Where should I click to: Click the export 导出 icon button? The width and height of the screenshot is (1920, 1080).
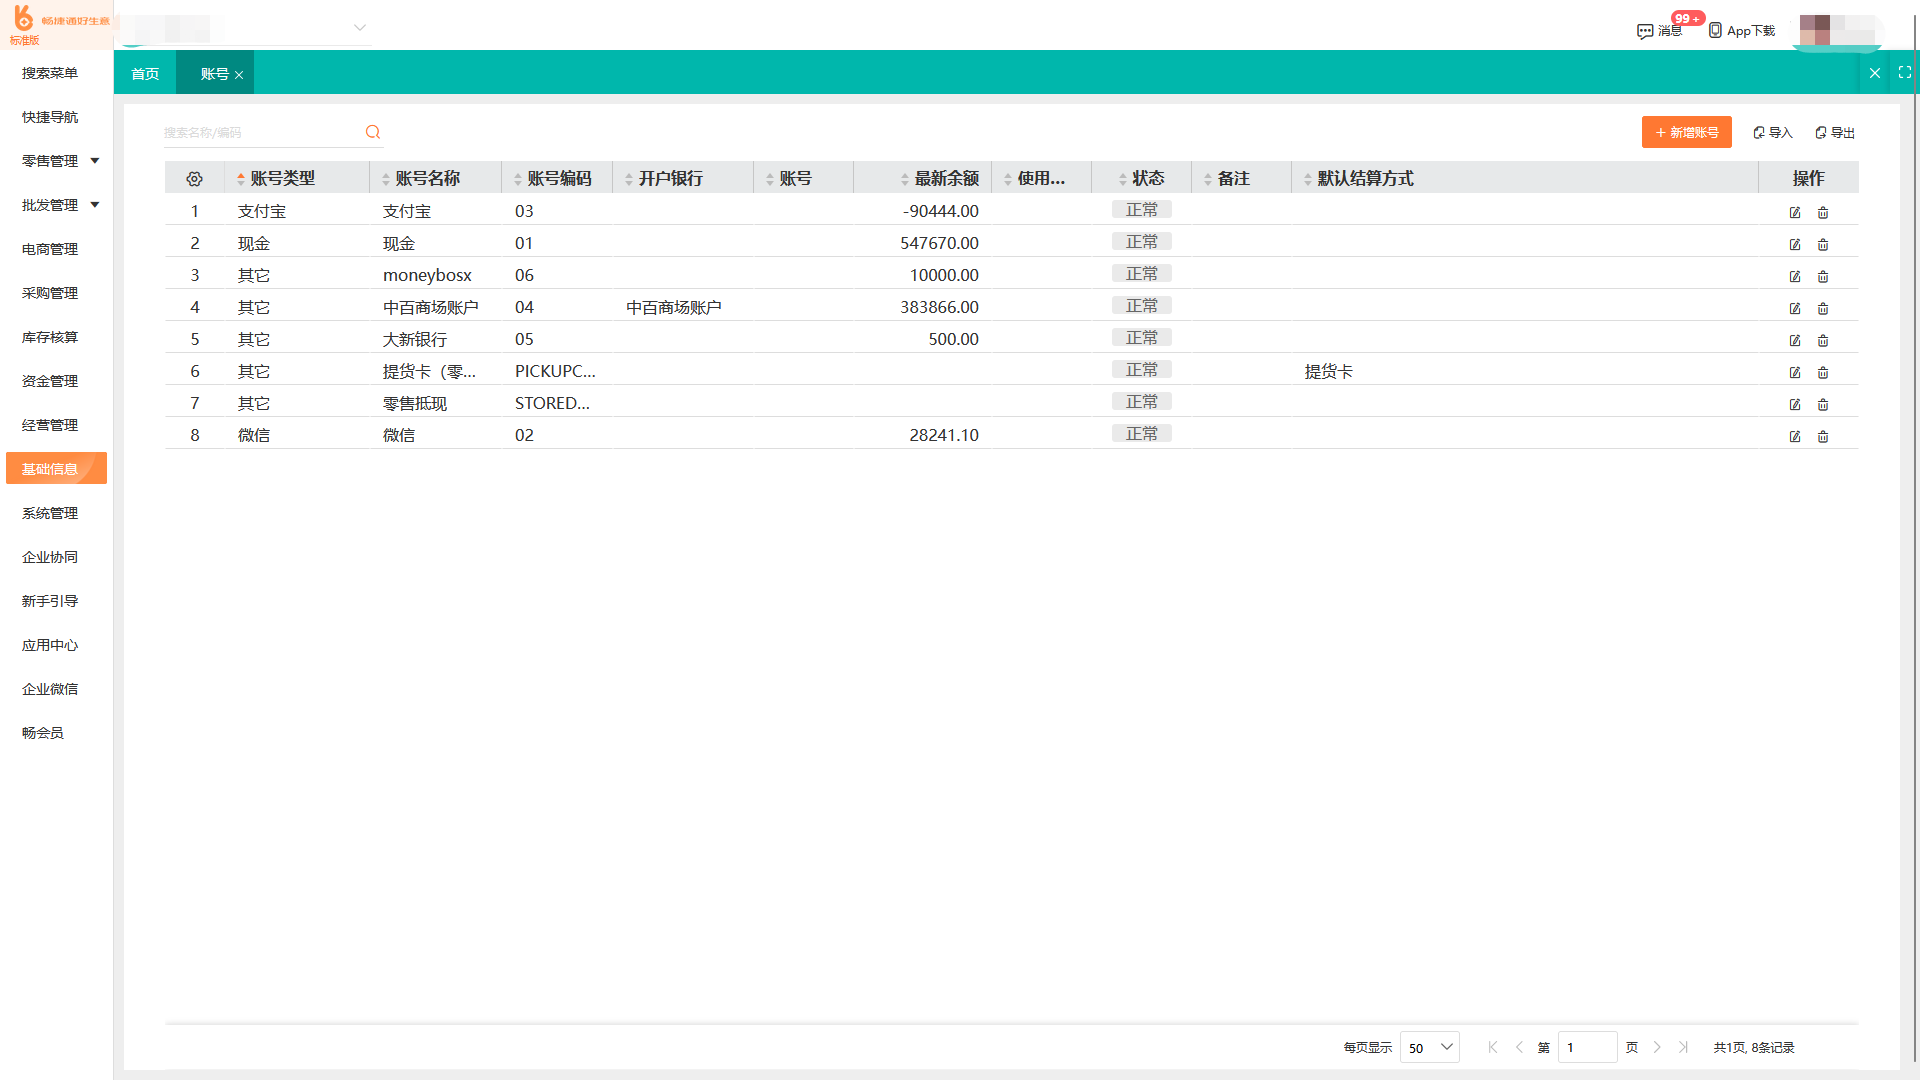tap(1837, 132)
